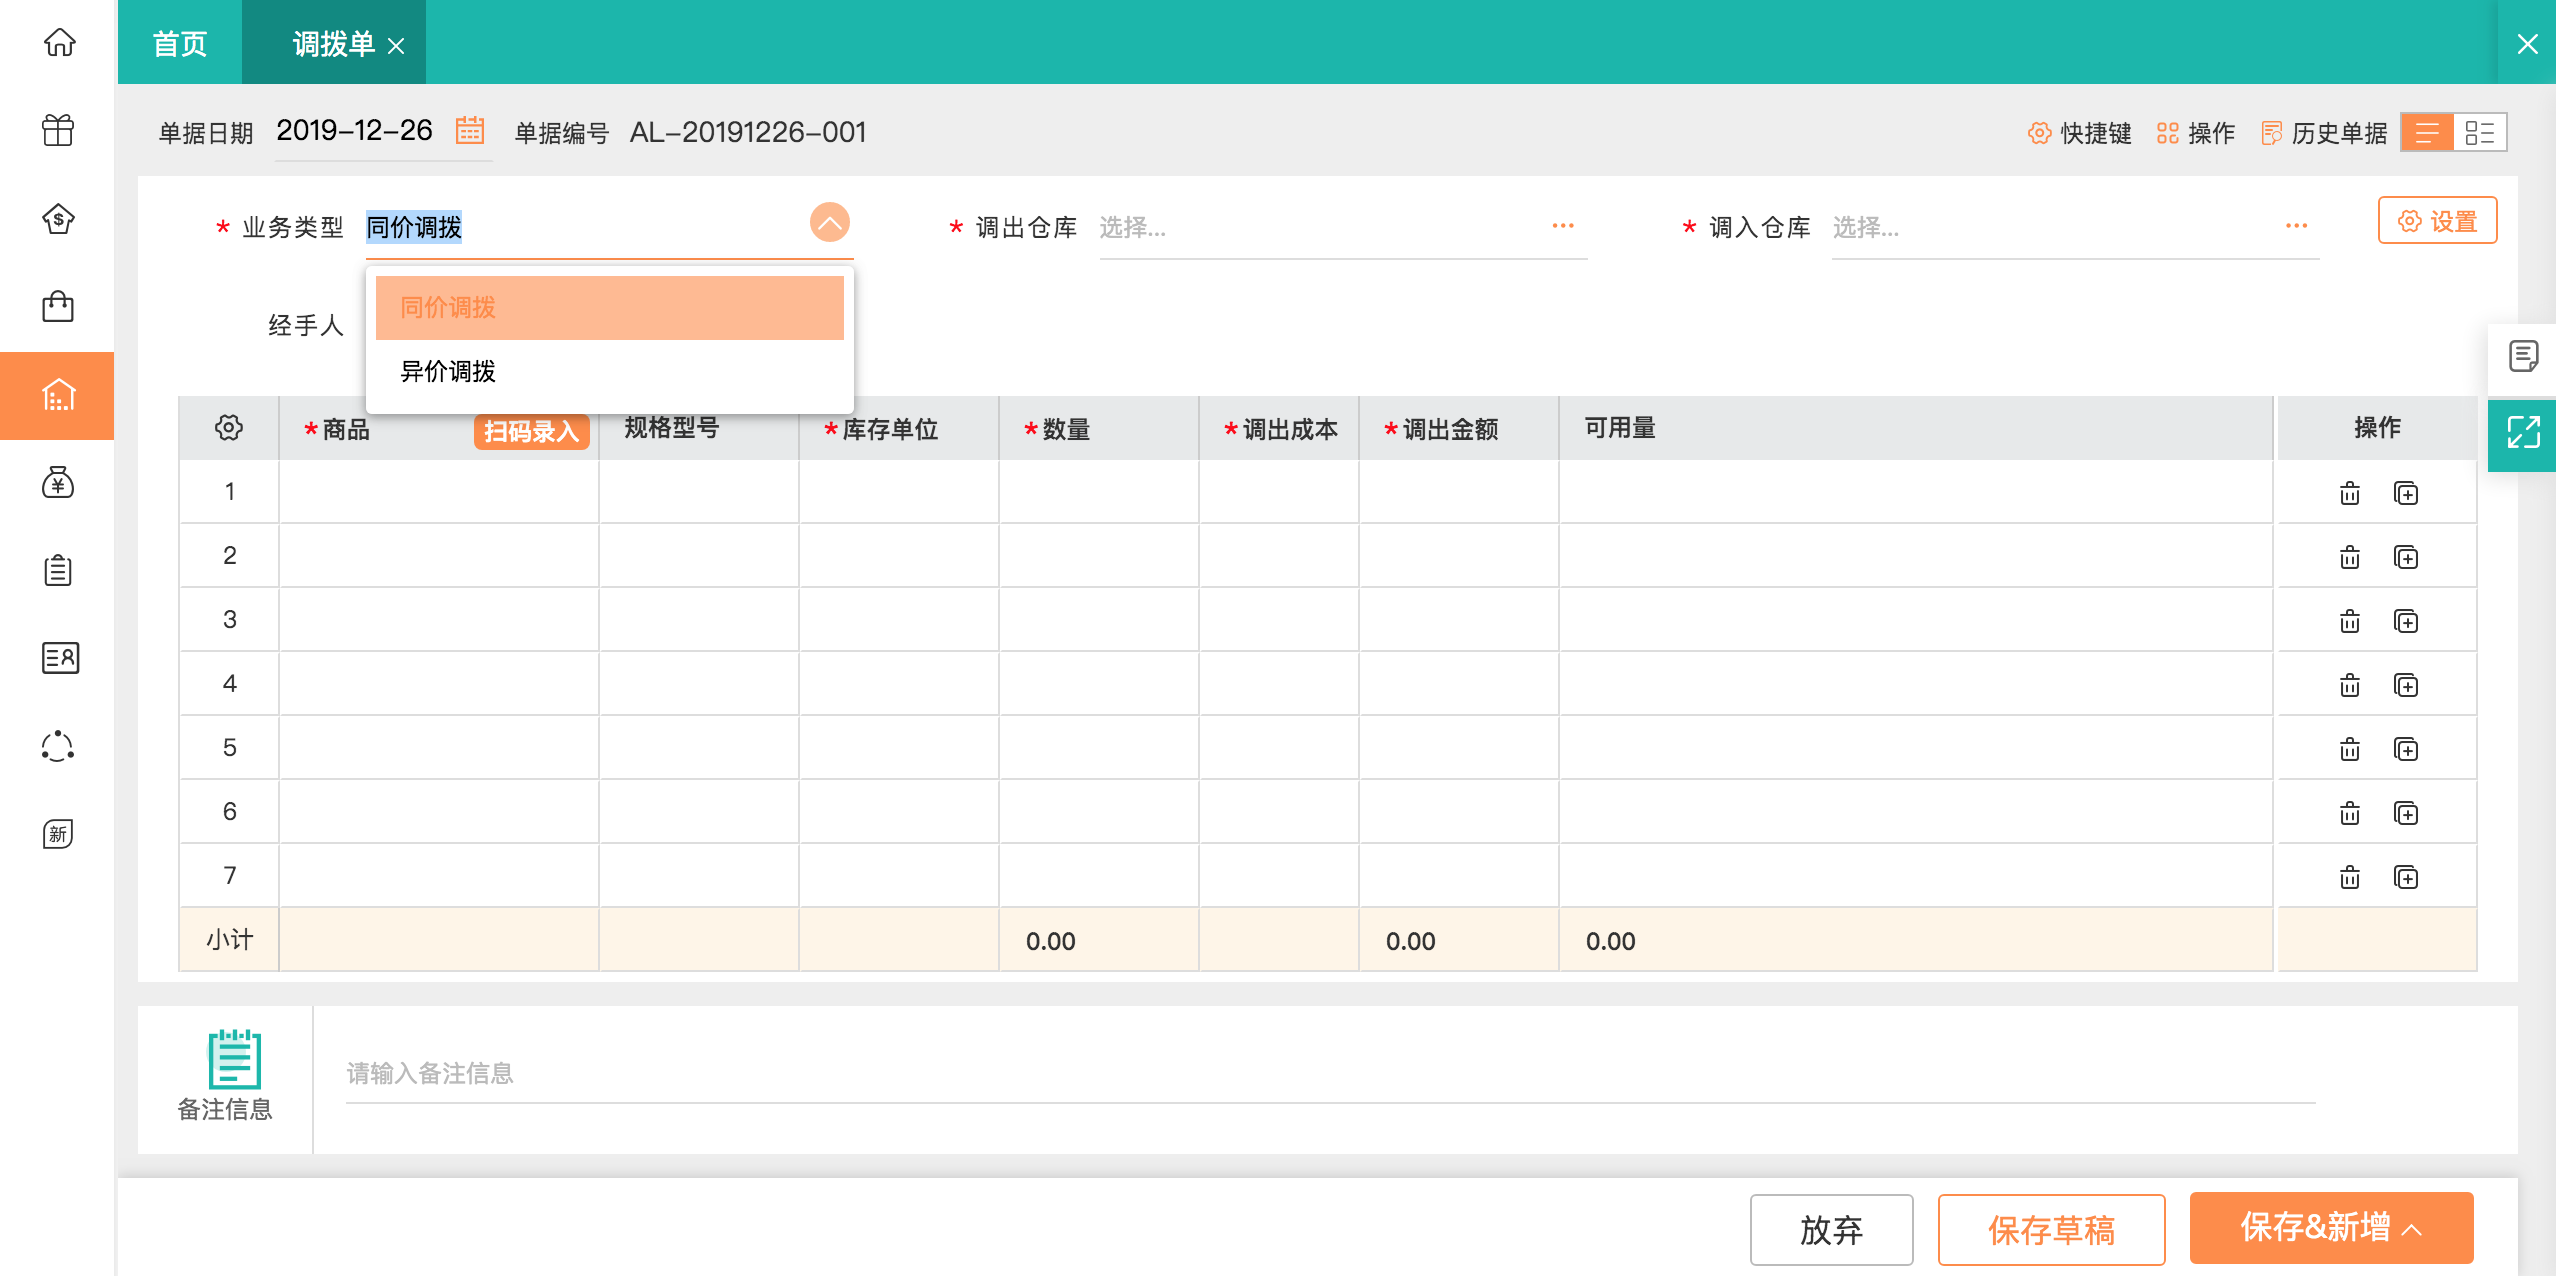Click the 扫码录入 barcode scan icon
2556x1276 pixels.
coord(528,430)
